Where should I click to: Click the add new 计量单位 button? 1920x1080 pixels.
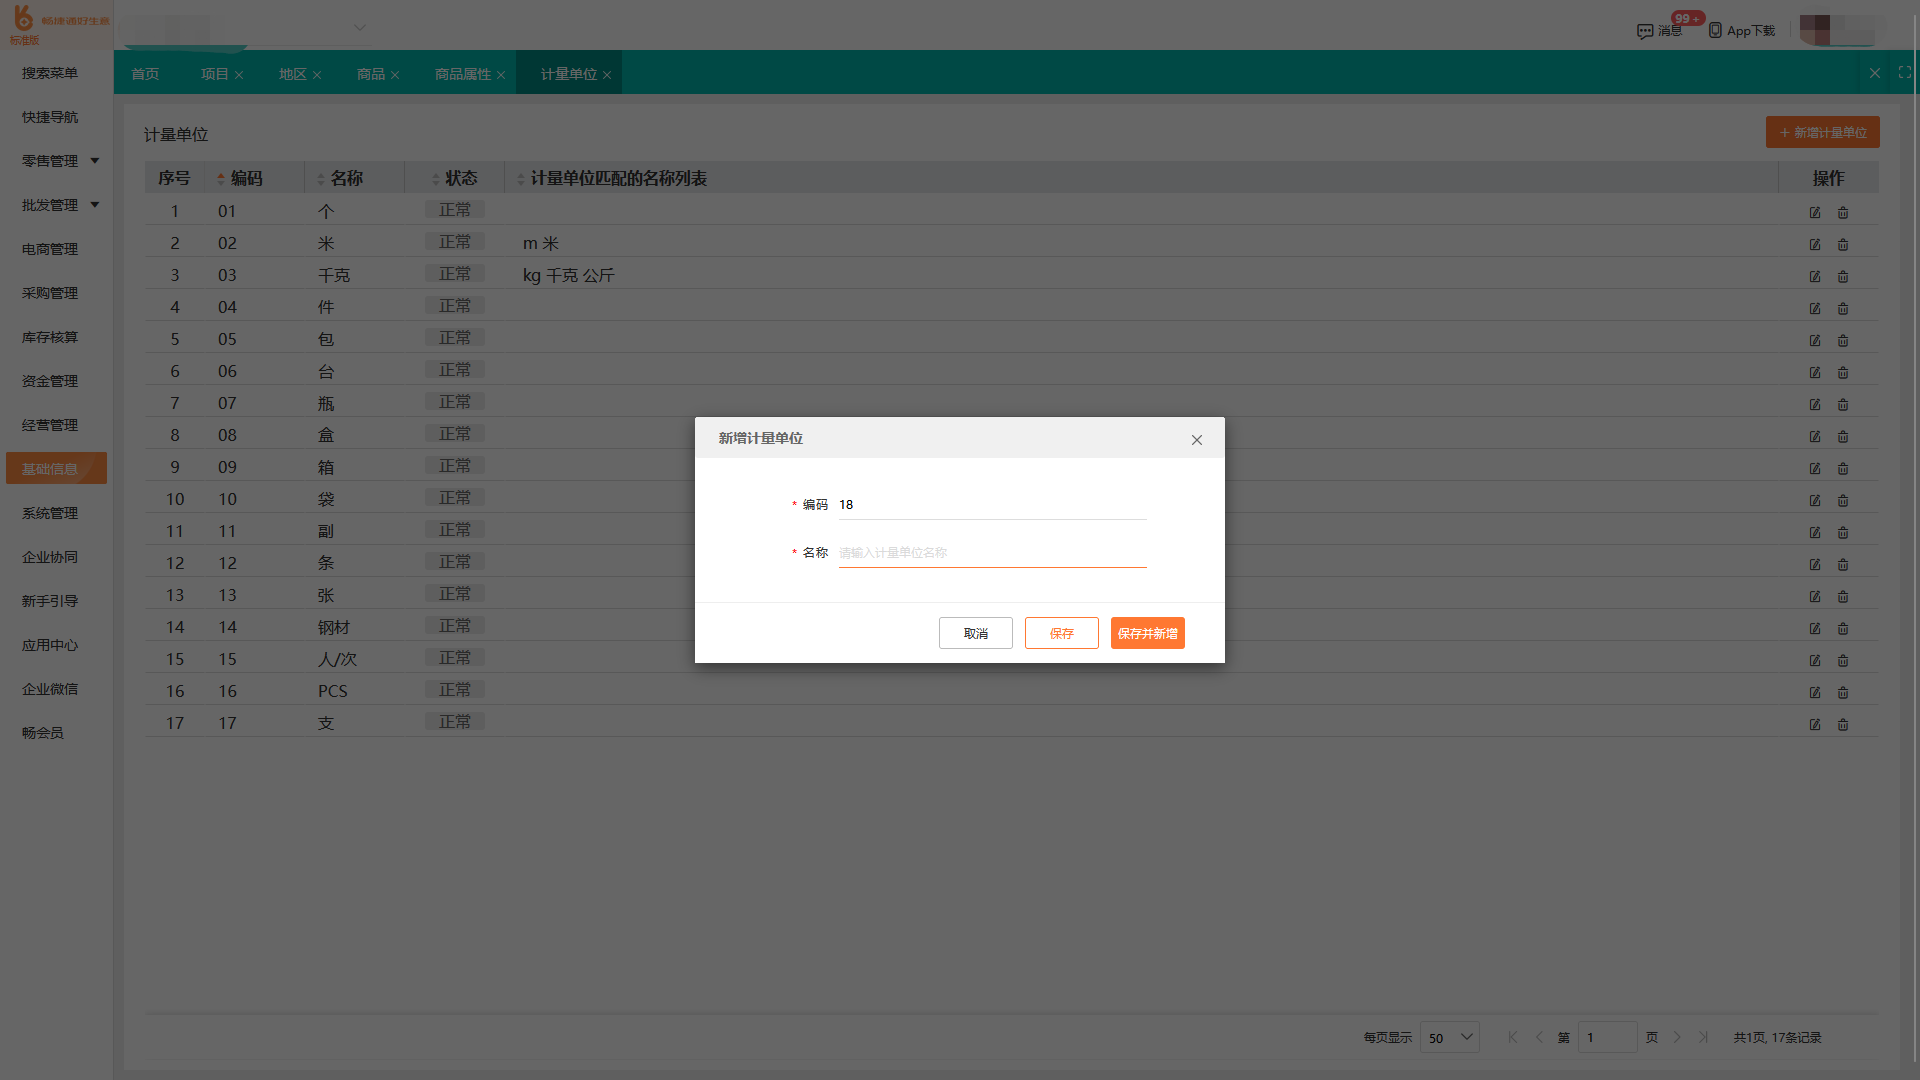1822,132
